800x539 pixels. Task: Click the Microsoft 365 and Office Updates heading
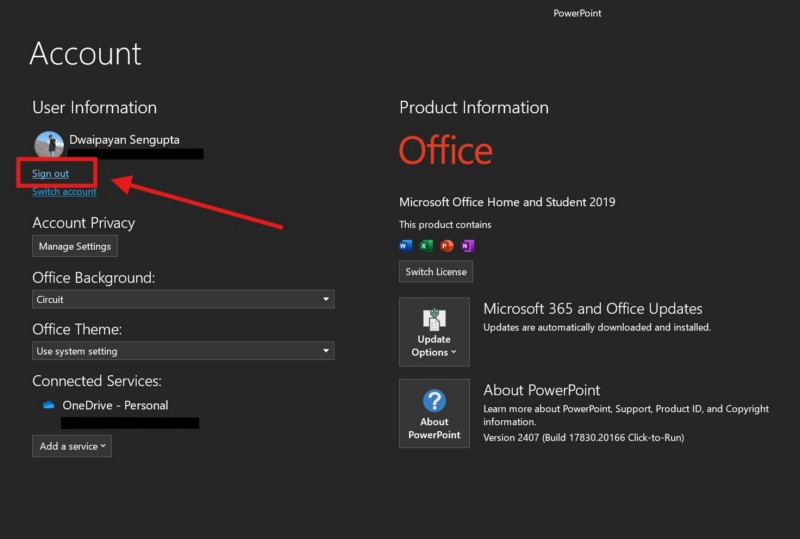tap(593, 309)
